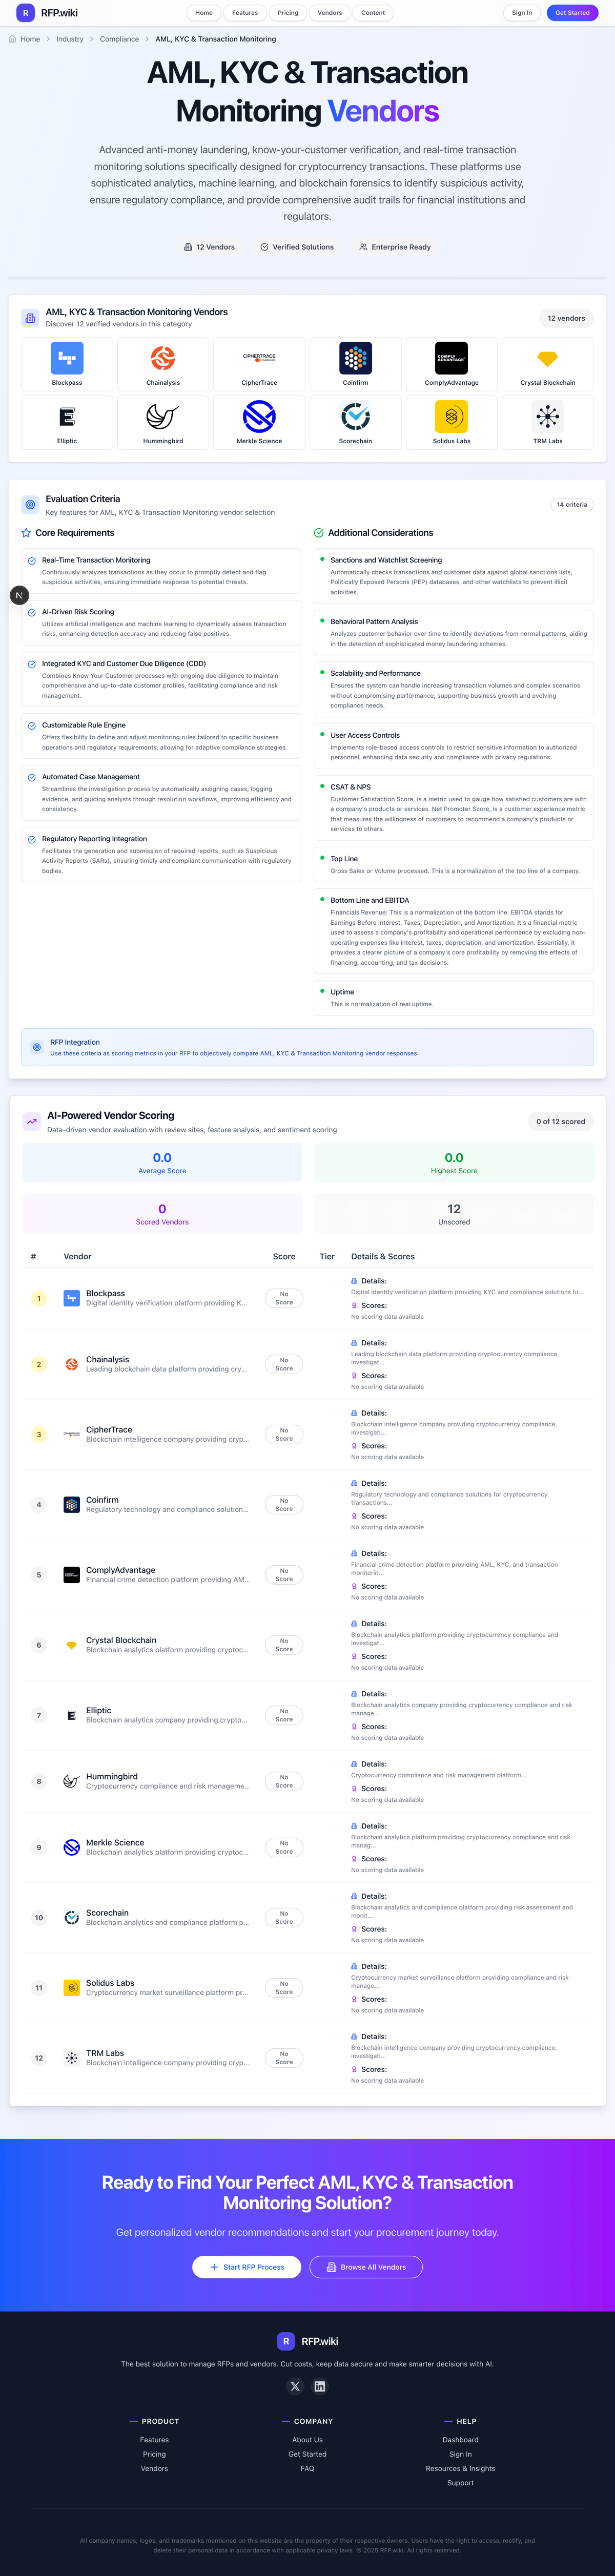Click the RFP.wiki logo icon in header
615x2576 pixels.
[x=25, y=13]
